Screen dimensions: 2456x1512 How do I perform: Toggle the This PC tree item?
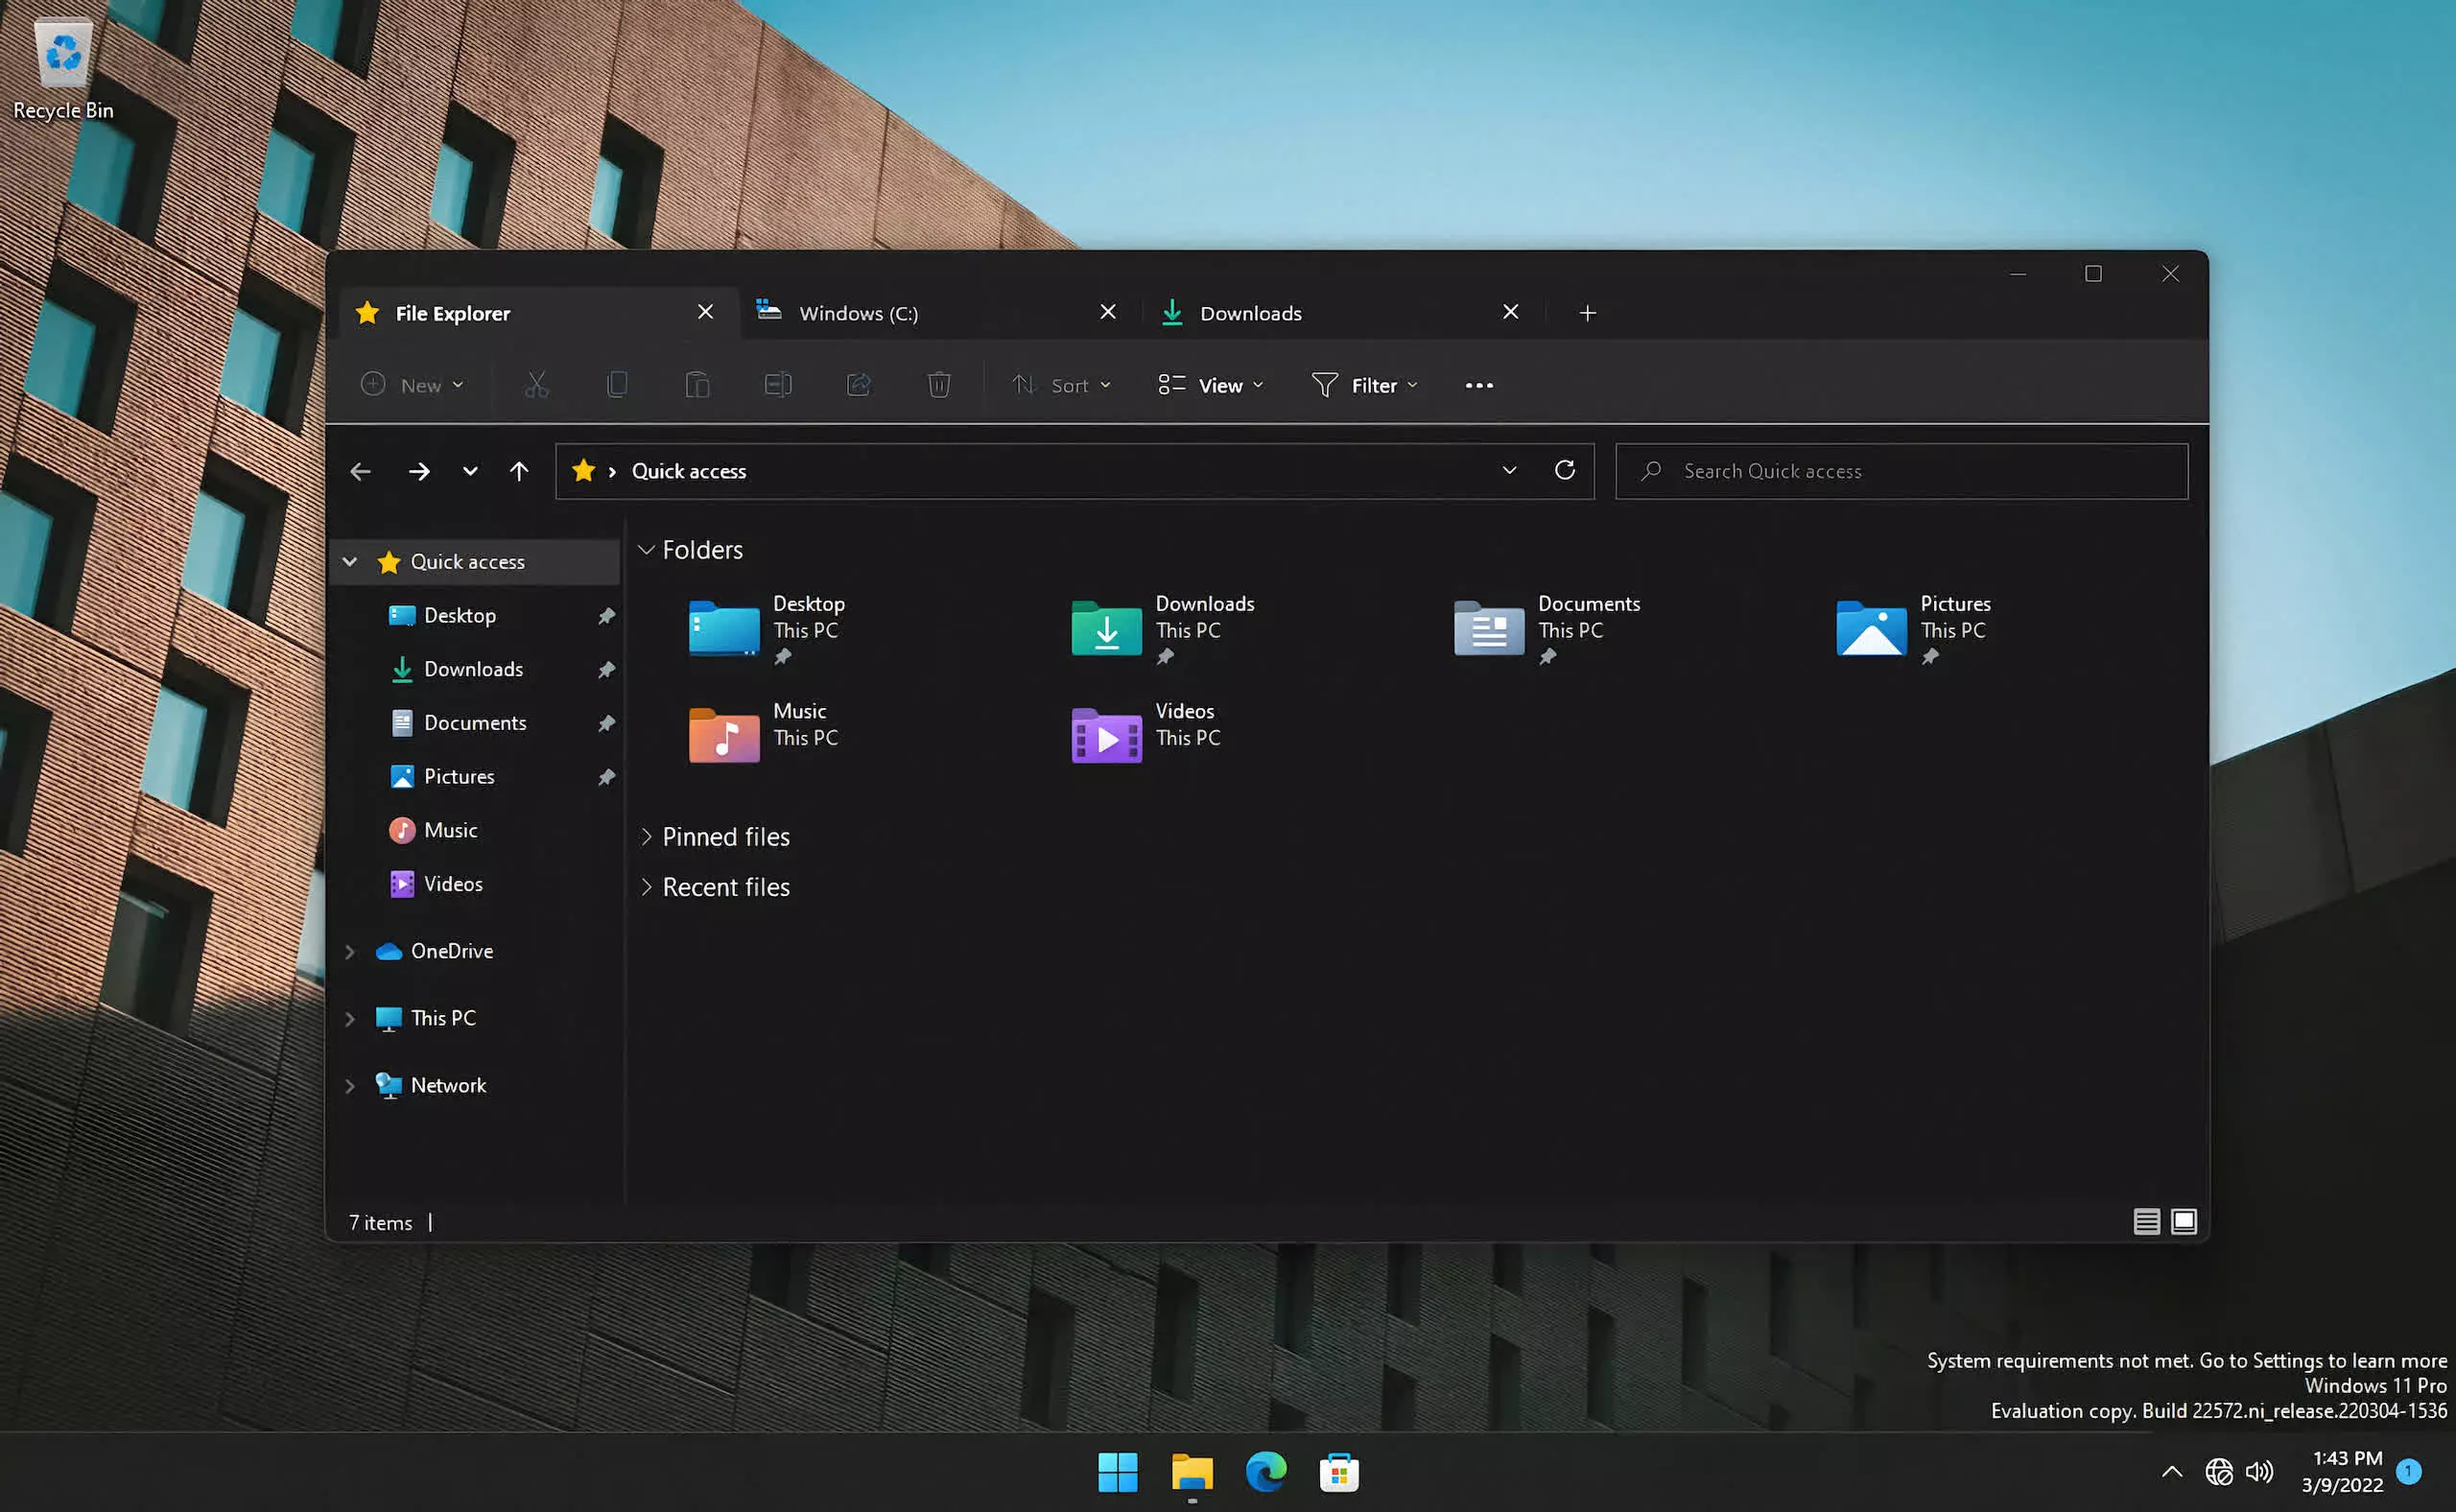click(349, 1017)
